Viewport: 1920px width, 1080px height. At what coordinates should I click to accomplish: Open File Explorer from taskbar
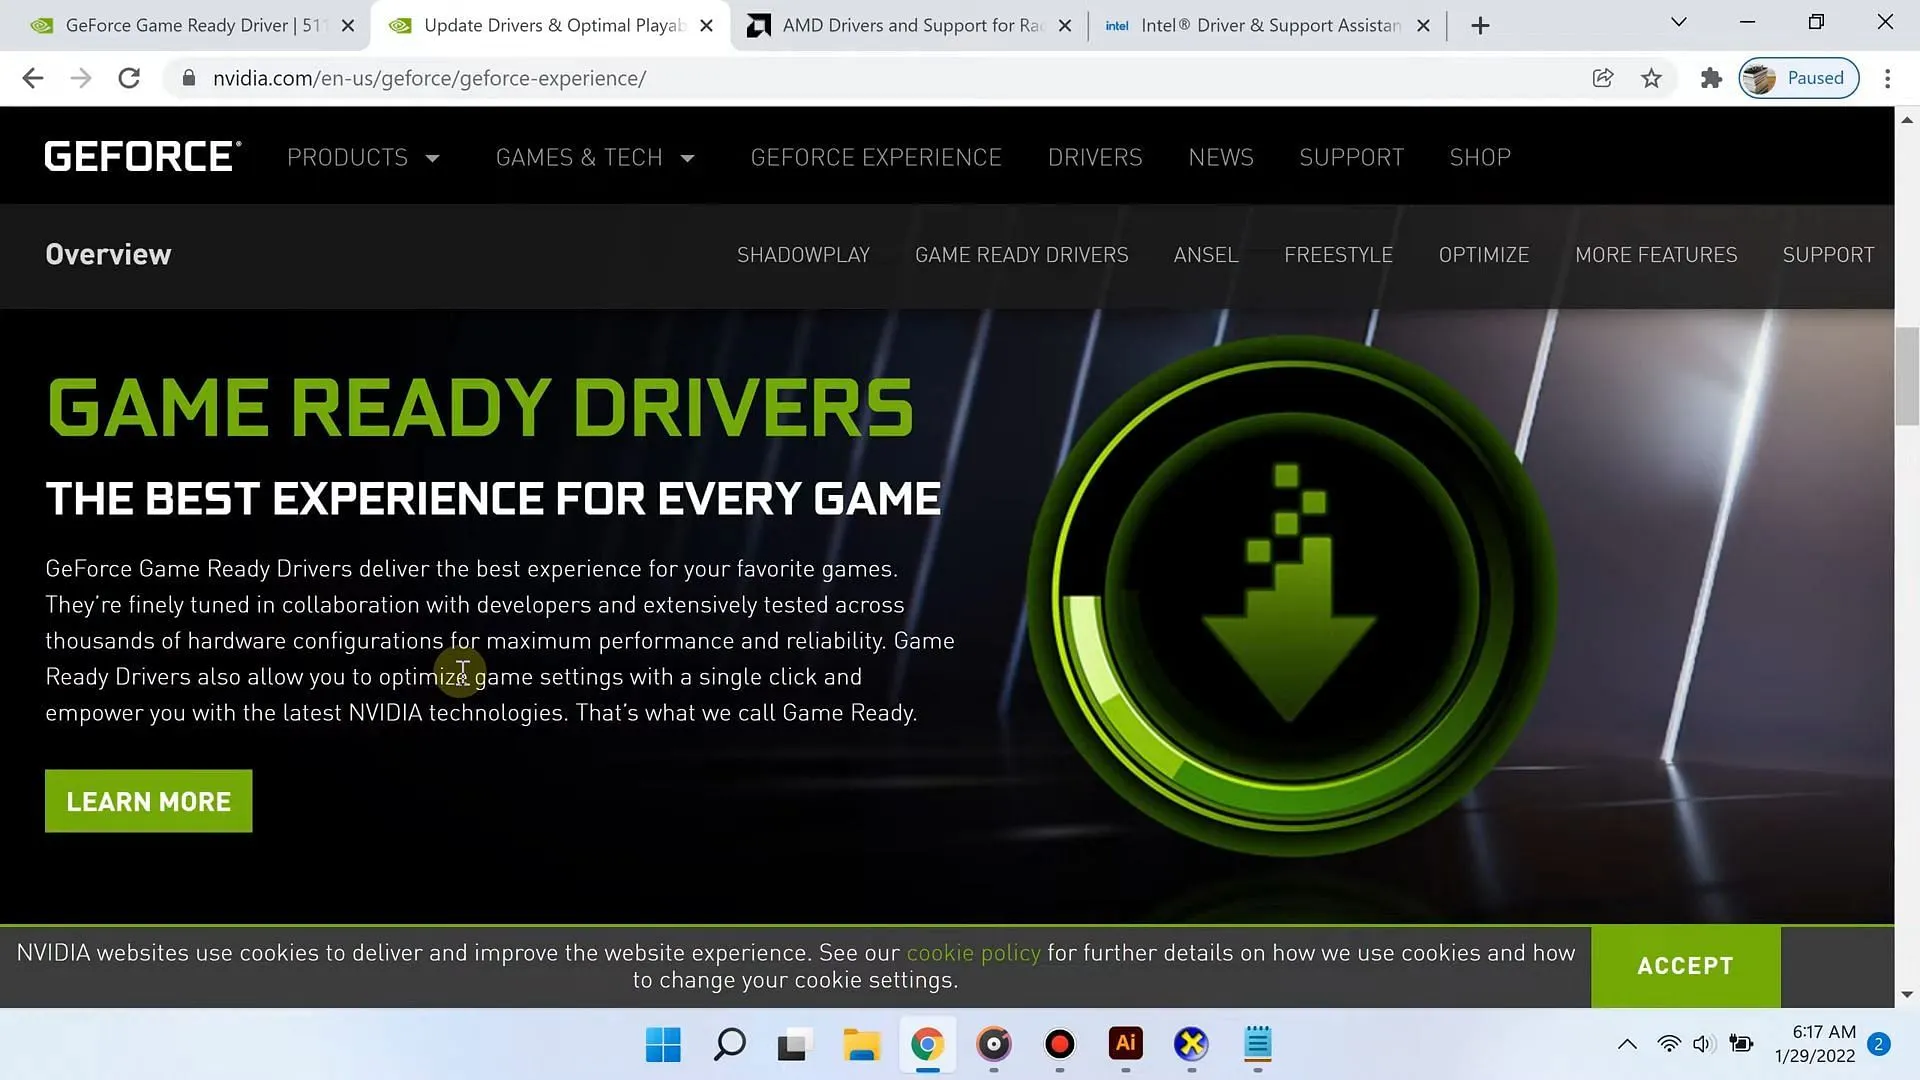click(x=861, y=1045)
